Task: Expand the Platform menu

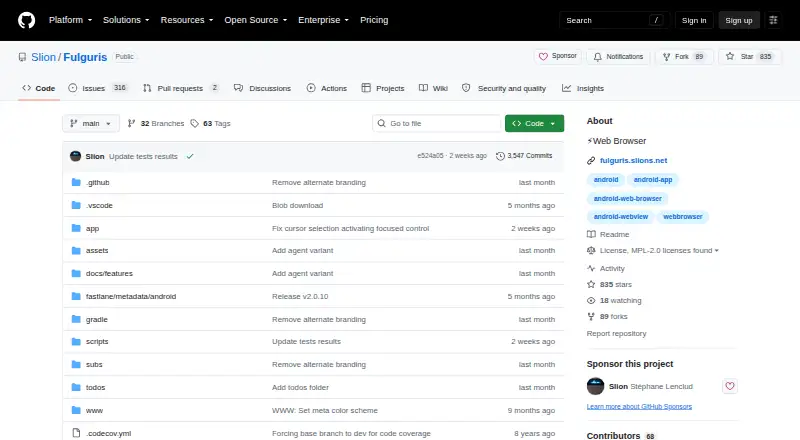Action: [x=70, y=20]
